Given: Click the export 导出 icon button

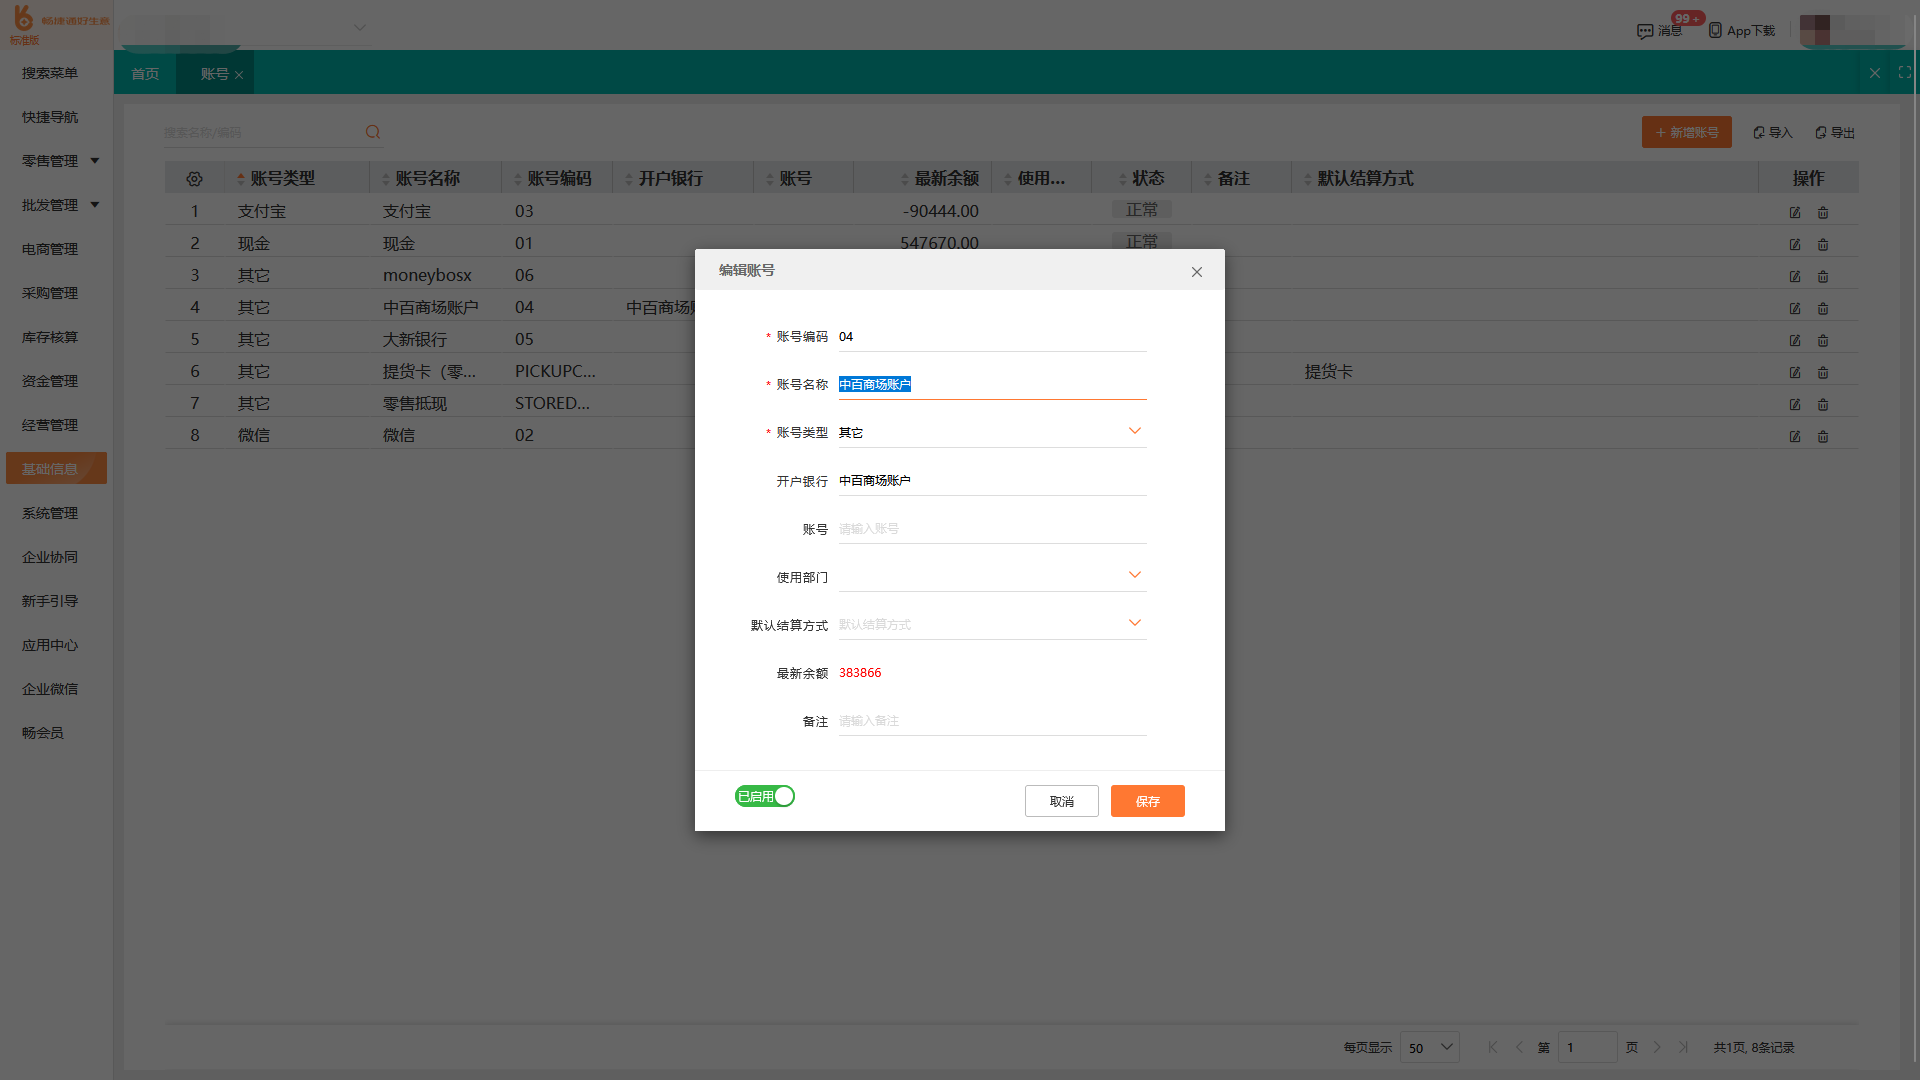Looking at the screenshot, I should click(1837, 132).
